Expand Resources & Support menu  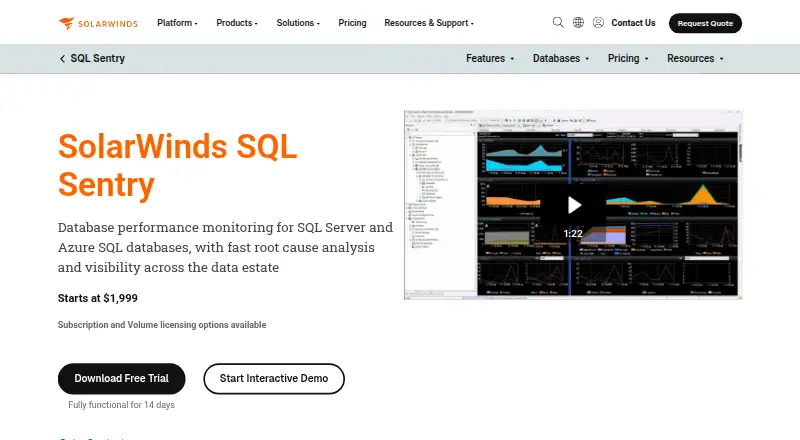429,23
